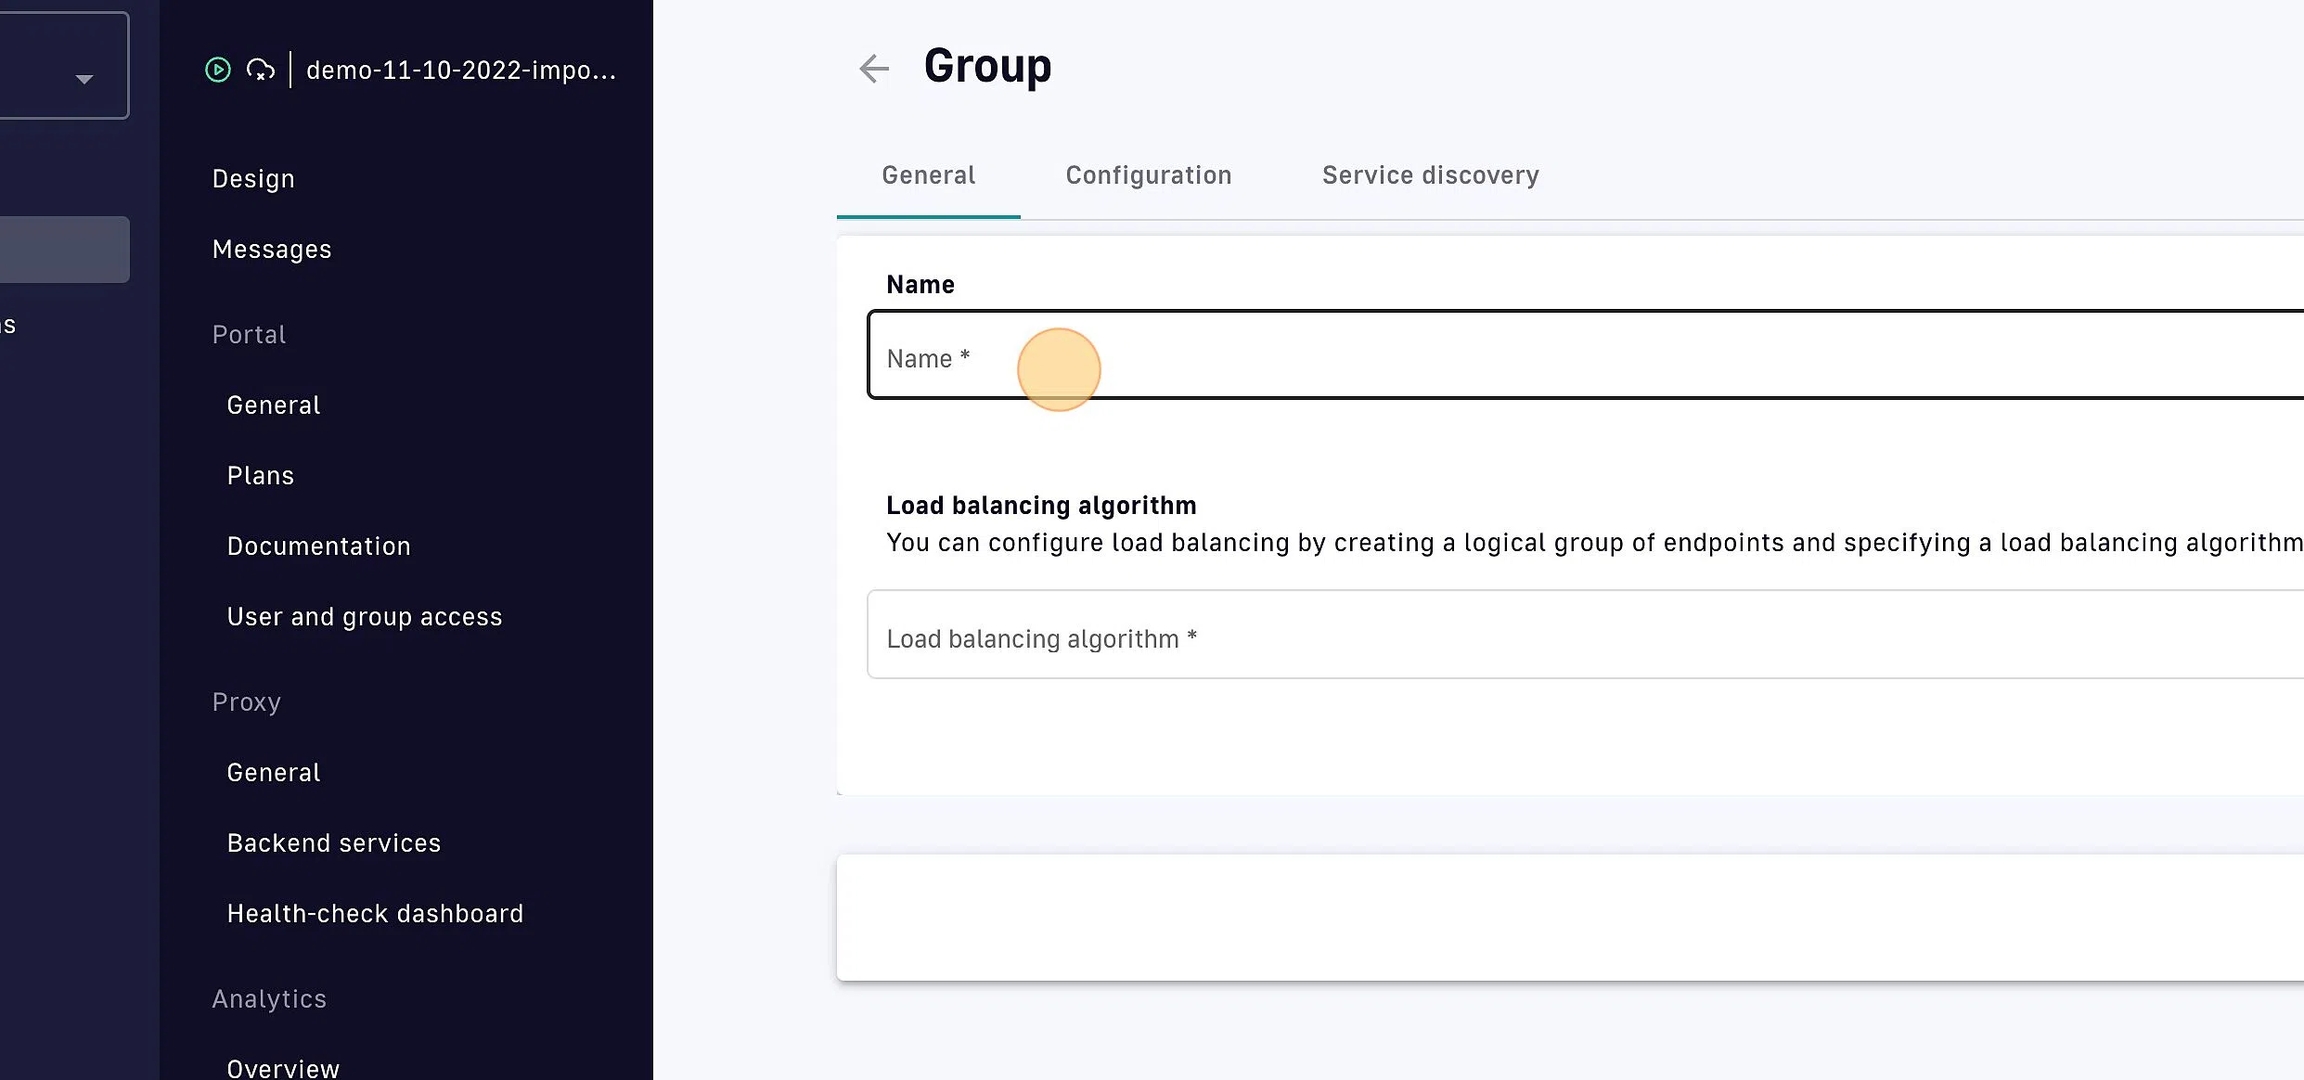Open Backend services page
Image resolution: width=2304 pixels, height=1080 pixels.
click(333, 843)
